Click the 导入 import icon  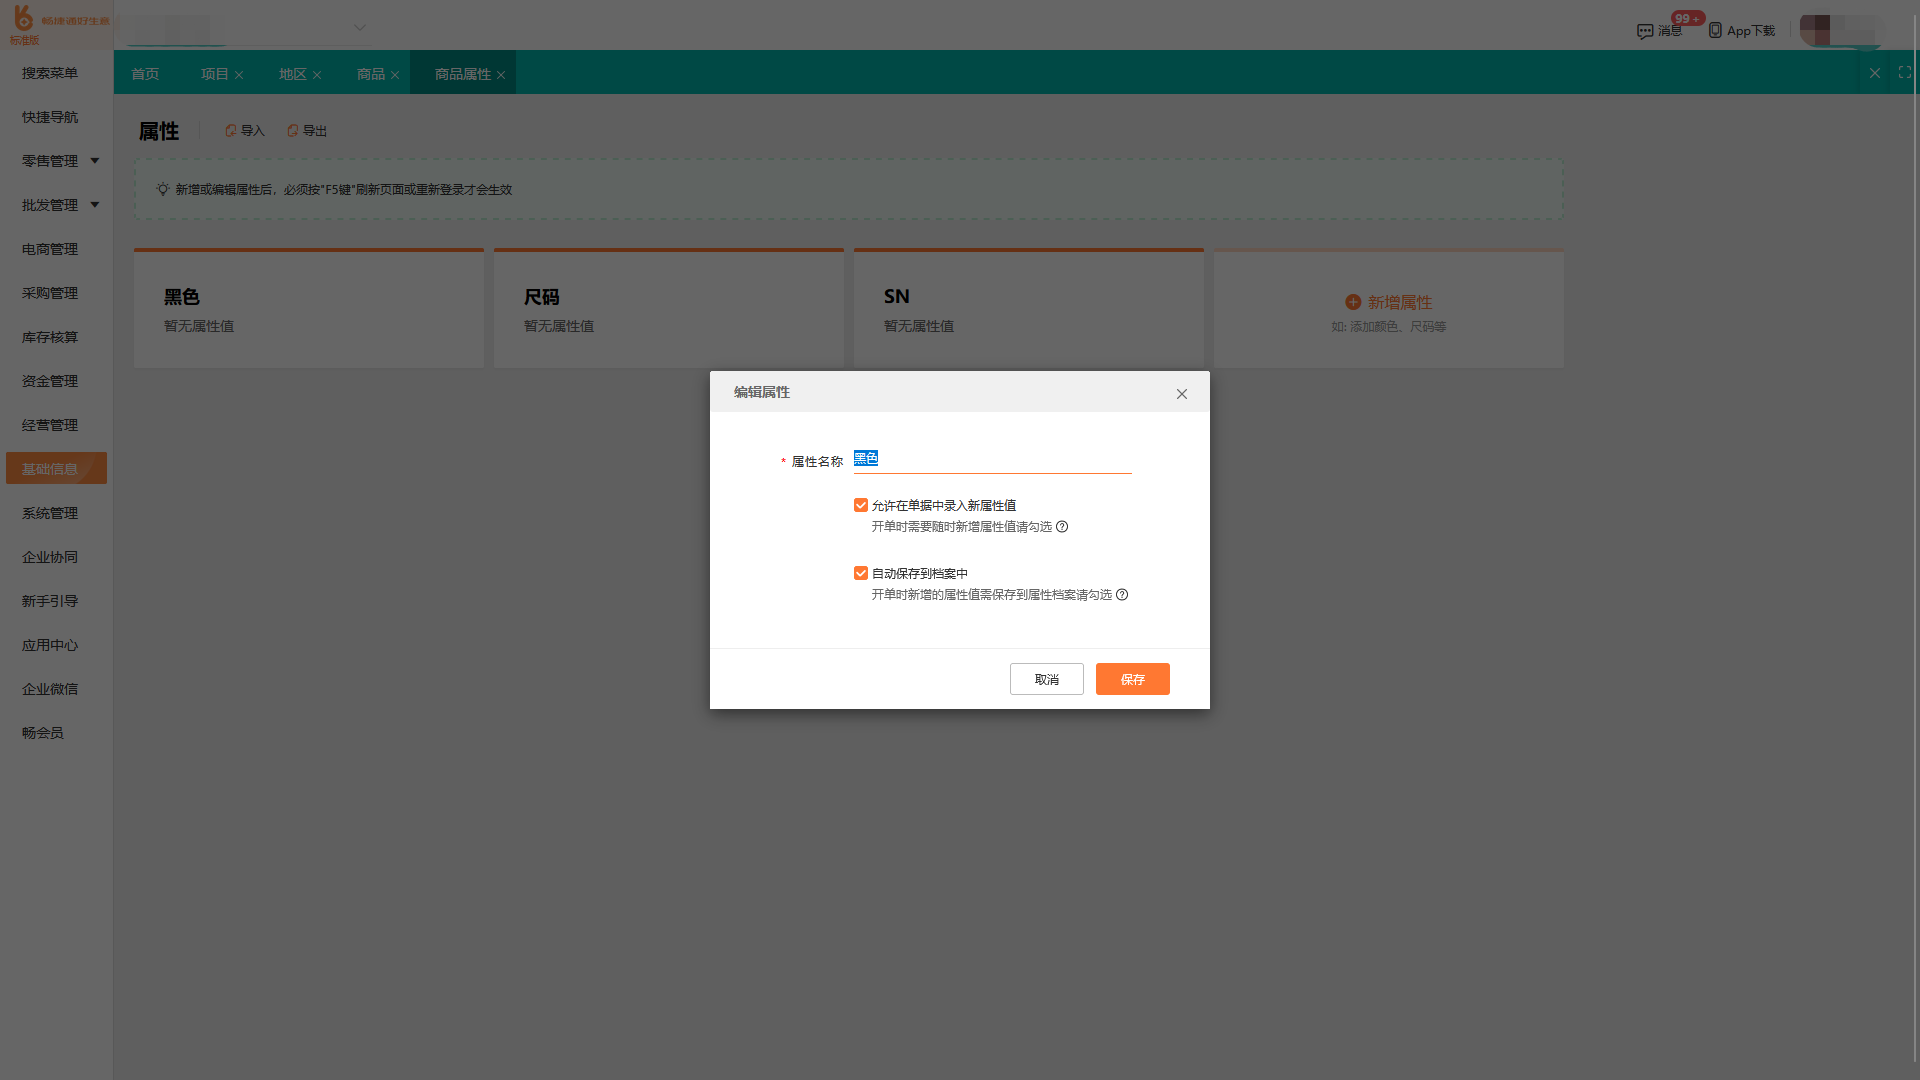click(x=232, y=131)
